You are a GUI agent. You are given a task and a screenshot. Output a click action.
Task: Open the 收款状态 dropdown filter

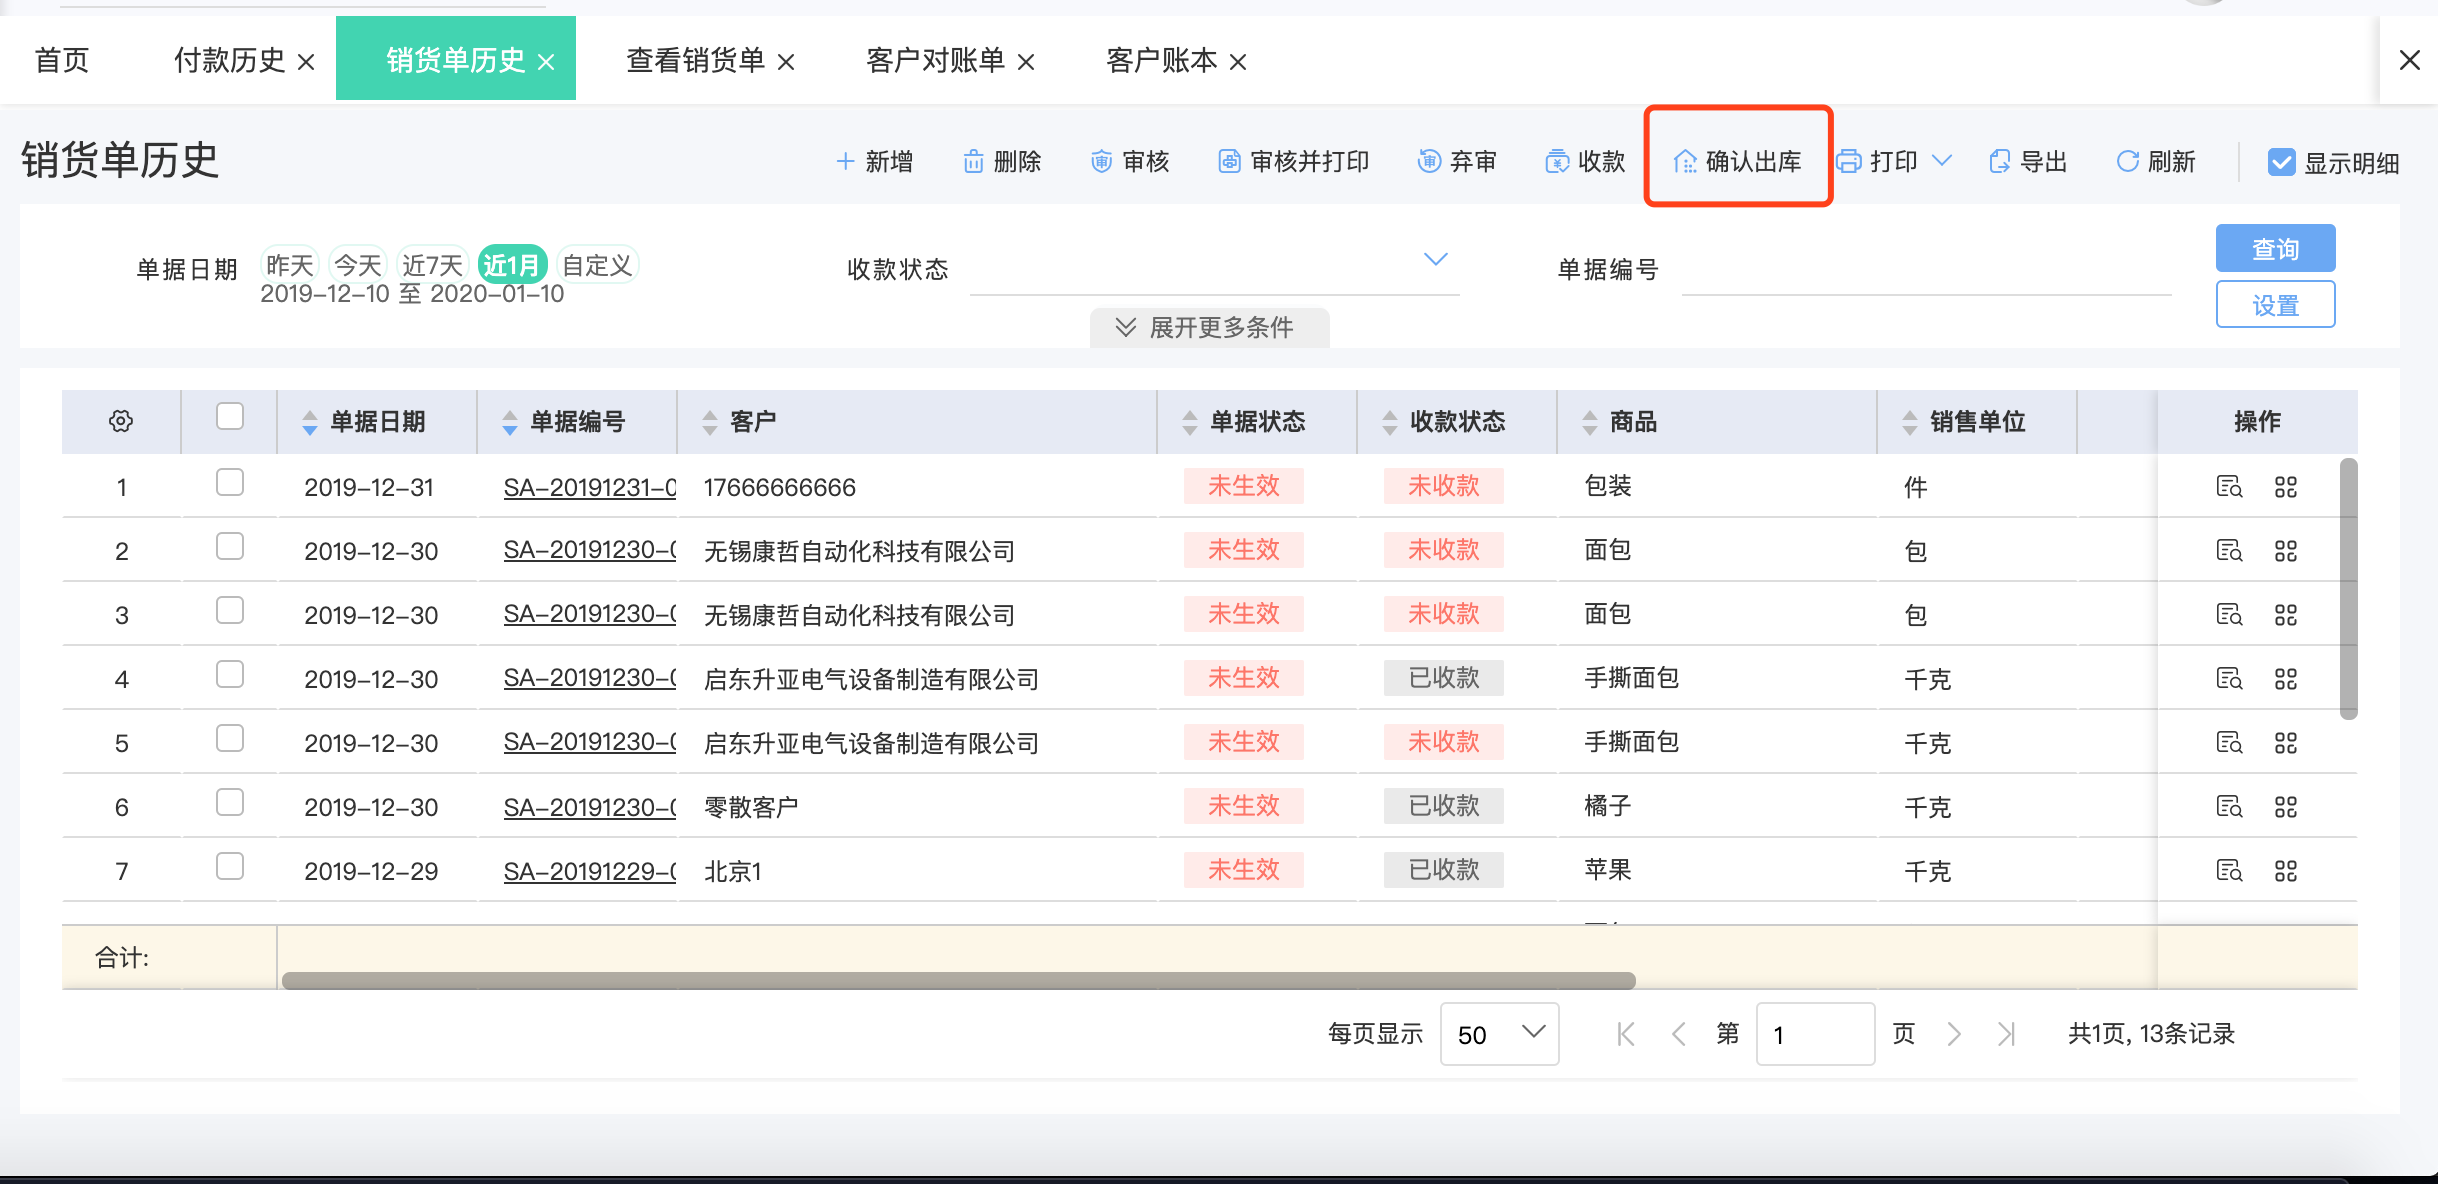[x=1430, y=260]
